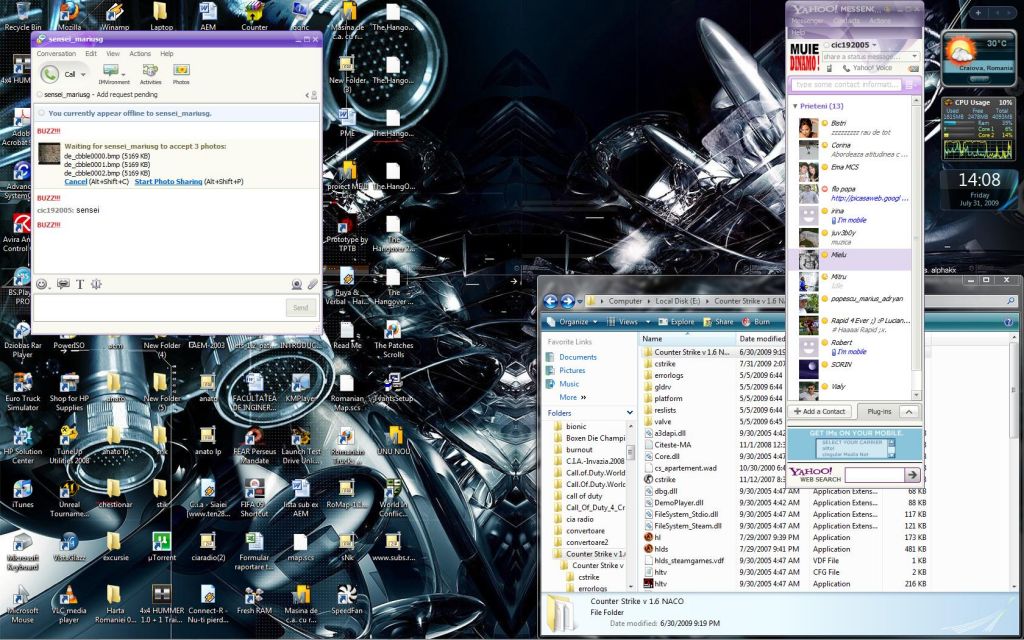Click the webcam icon in chat window

tap(297, 284)
